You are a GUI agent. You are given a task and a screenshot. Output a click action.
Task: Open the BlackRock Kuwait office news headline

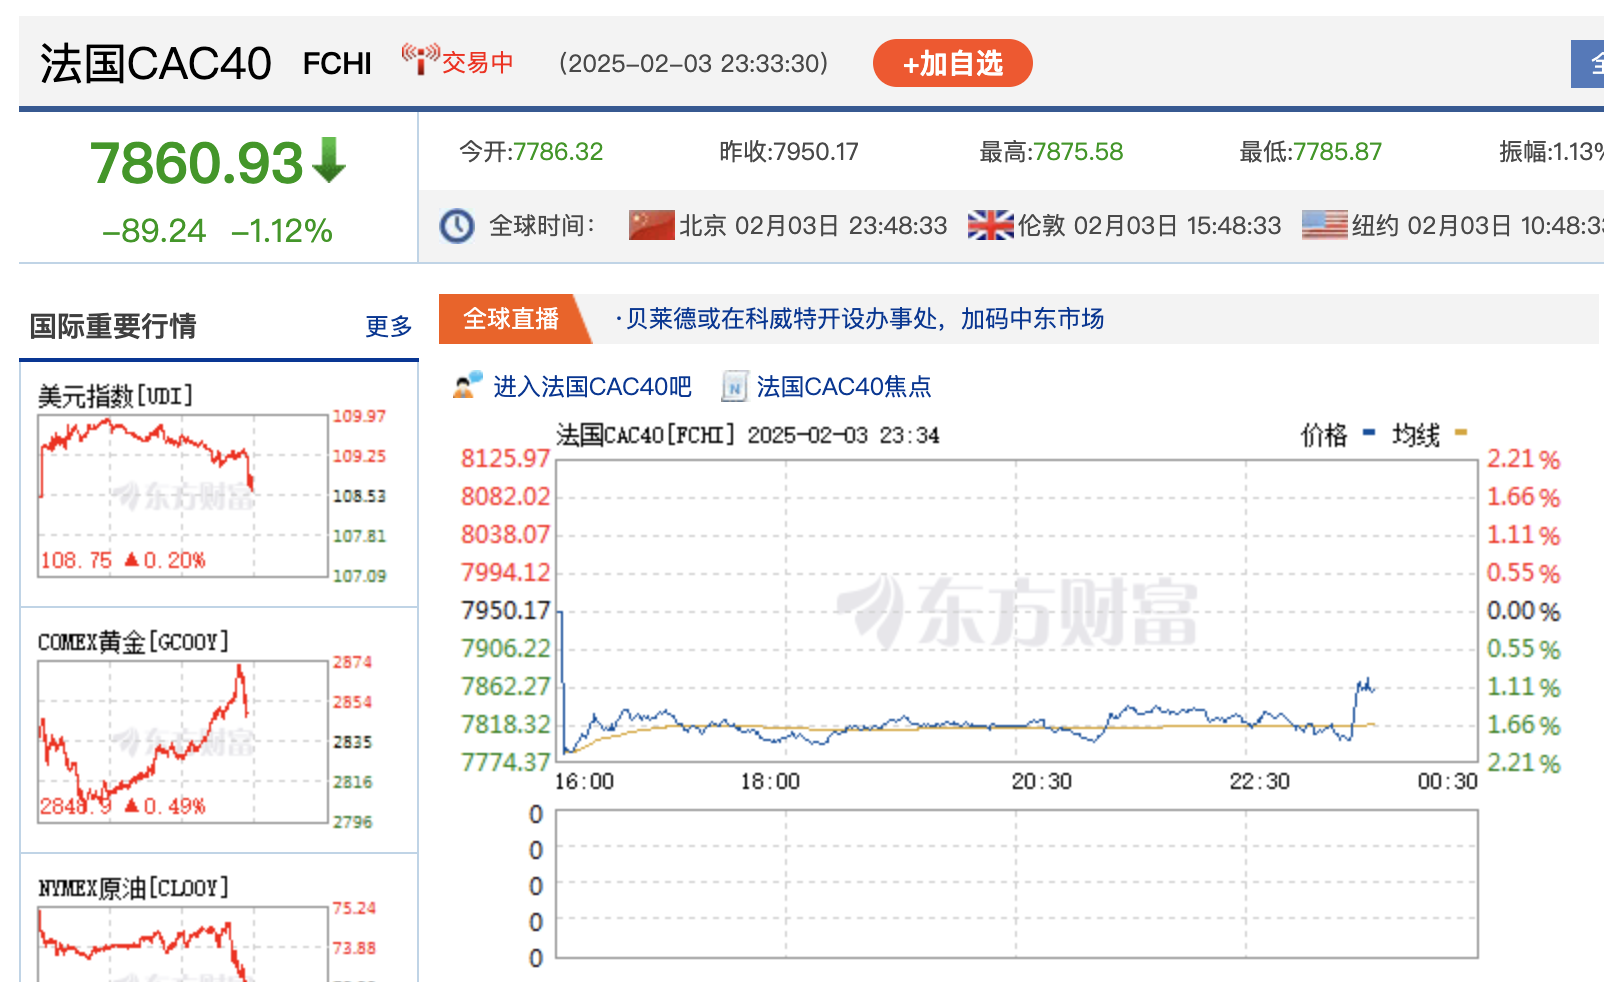point(864,319)
